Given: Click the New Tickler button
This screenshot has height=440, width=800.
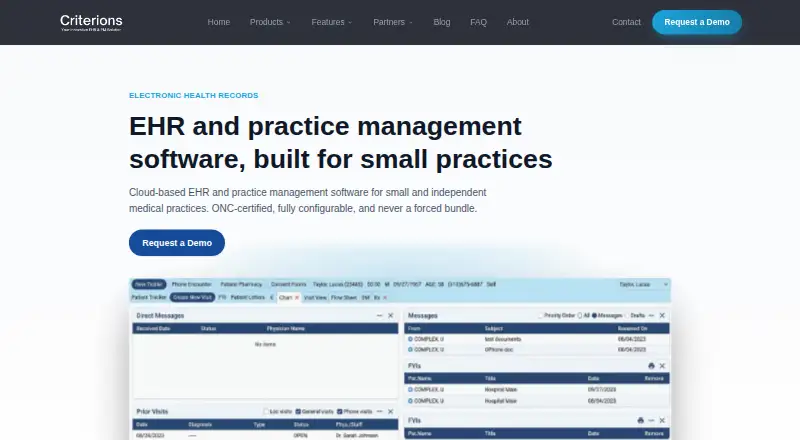Looking at the screenshot, I should click(148, 284).
